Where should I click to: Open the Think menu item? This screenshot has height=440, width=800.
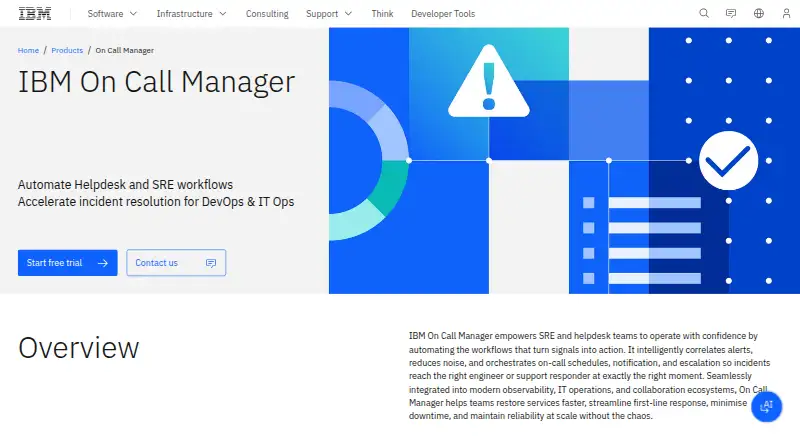pyautogui.click(x=382, y=14)
